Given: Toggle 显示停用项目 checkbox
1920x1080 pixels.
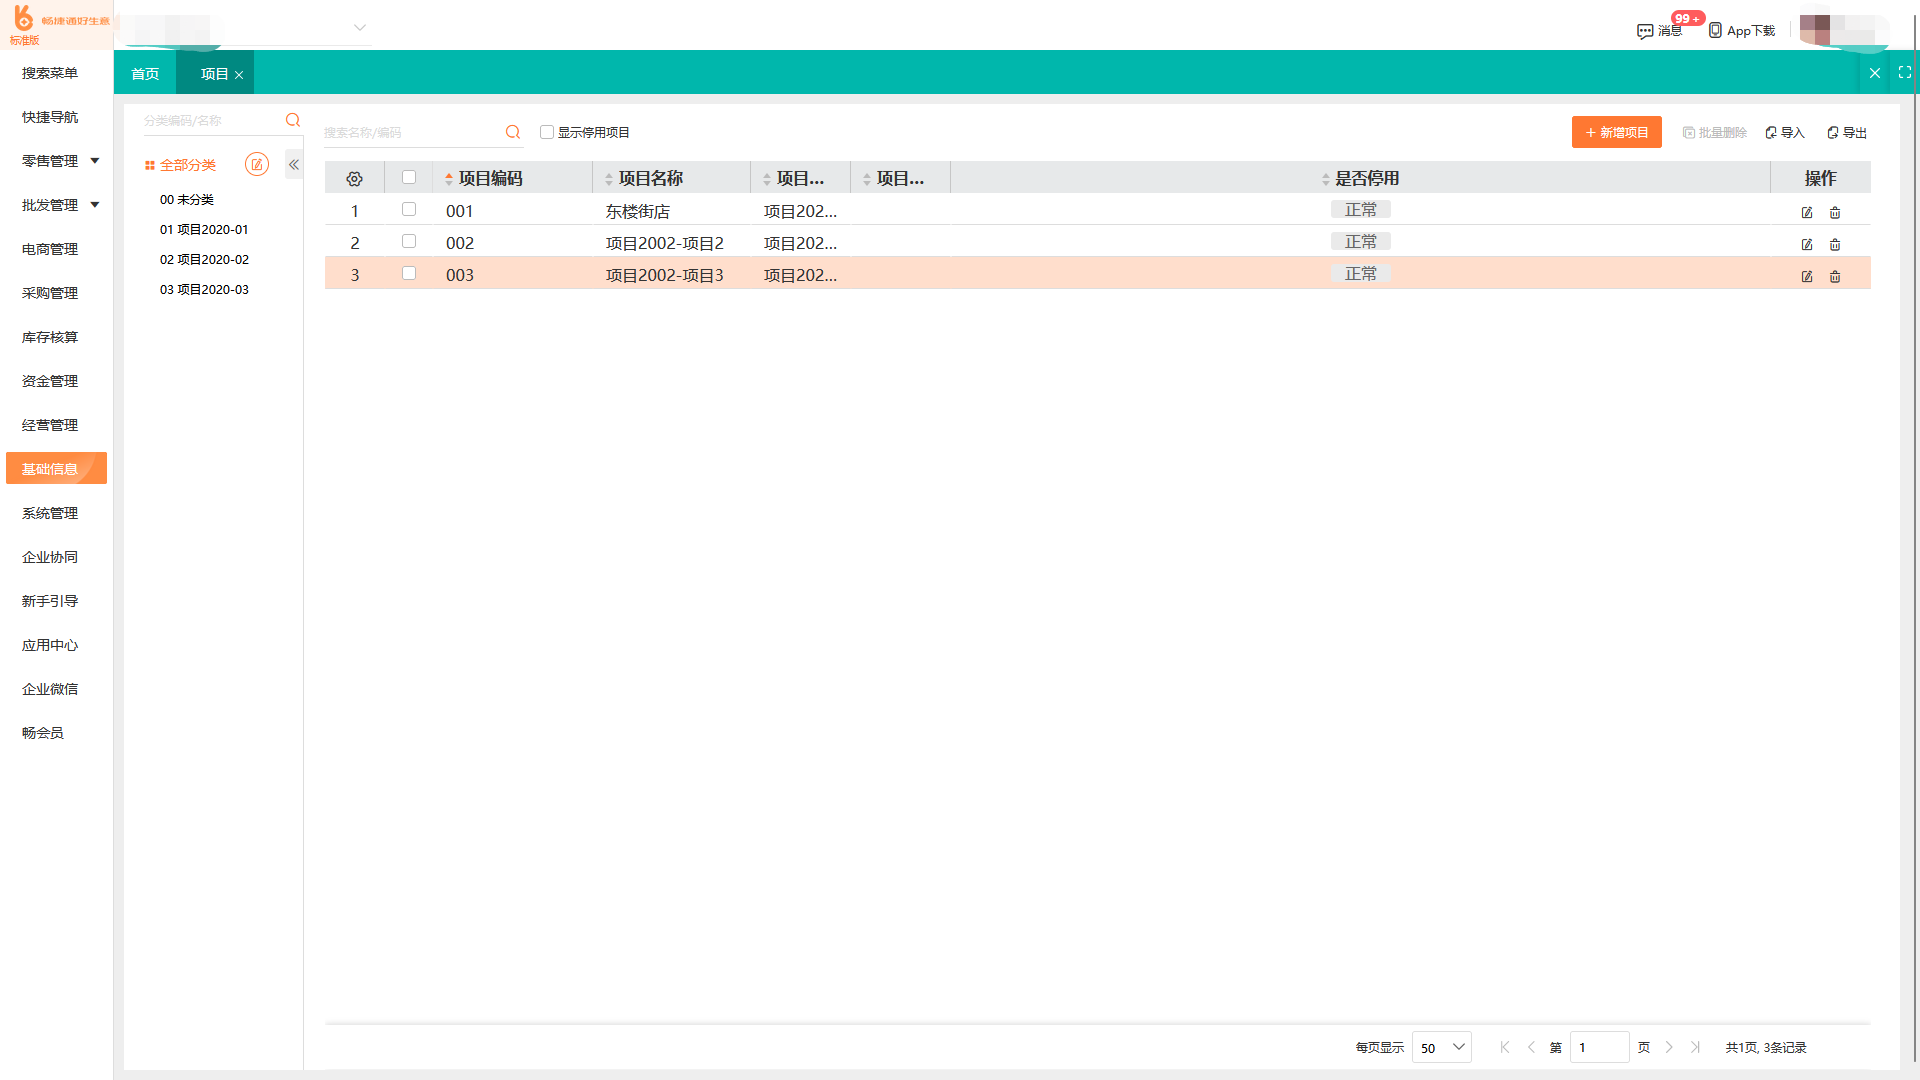Looking at the screenshot, I should 547,132.
